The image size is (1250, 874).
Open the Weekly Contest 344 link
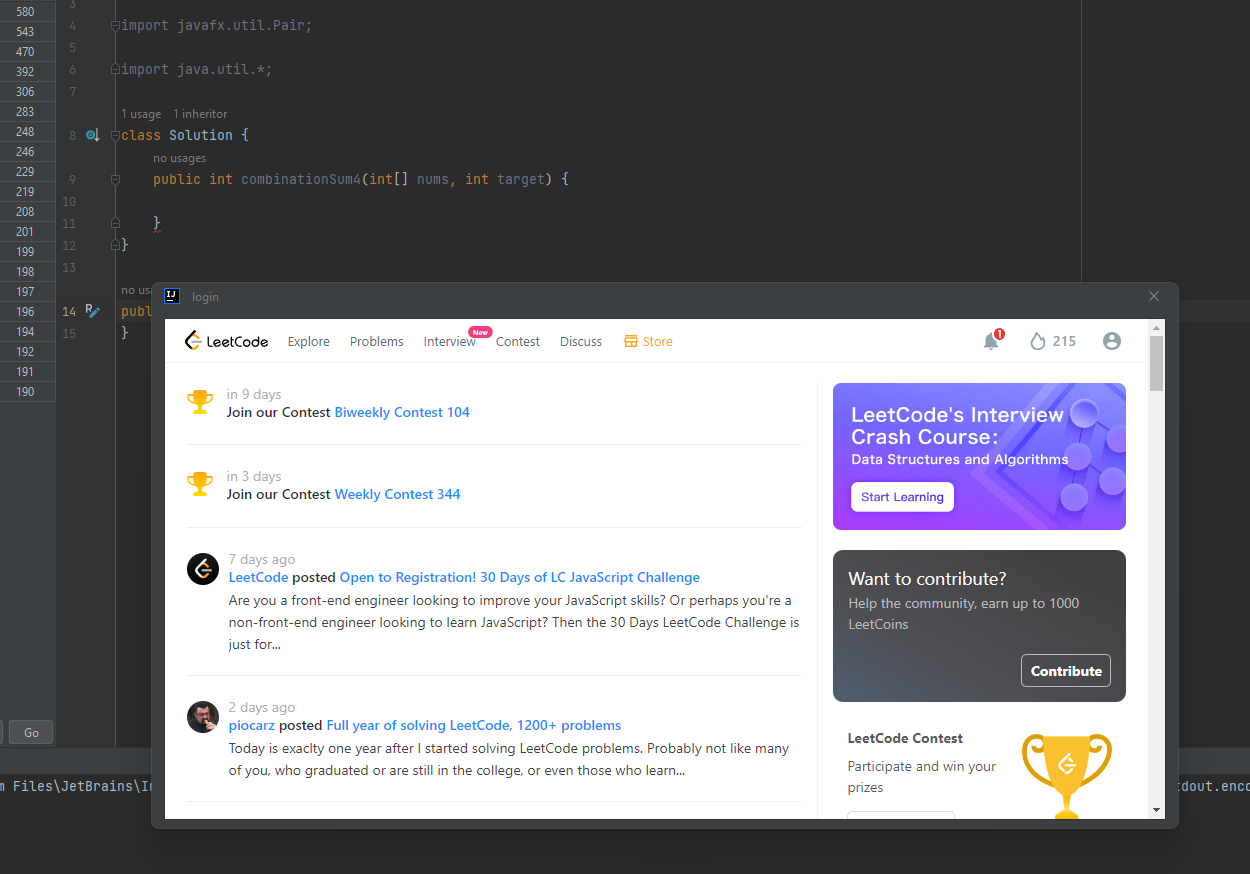(x=397, y=494)
